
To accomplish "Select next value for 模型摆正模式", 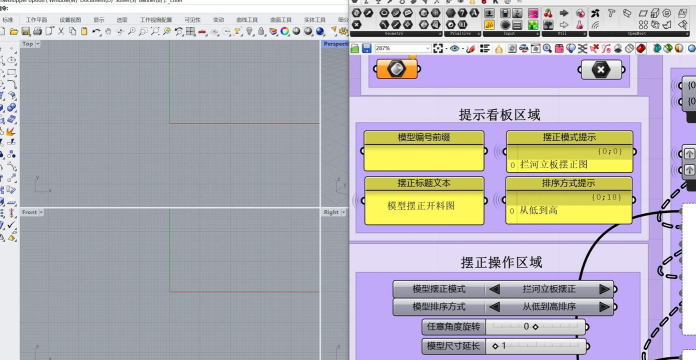I will coord(604,289).
